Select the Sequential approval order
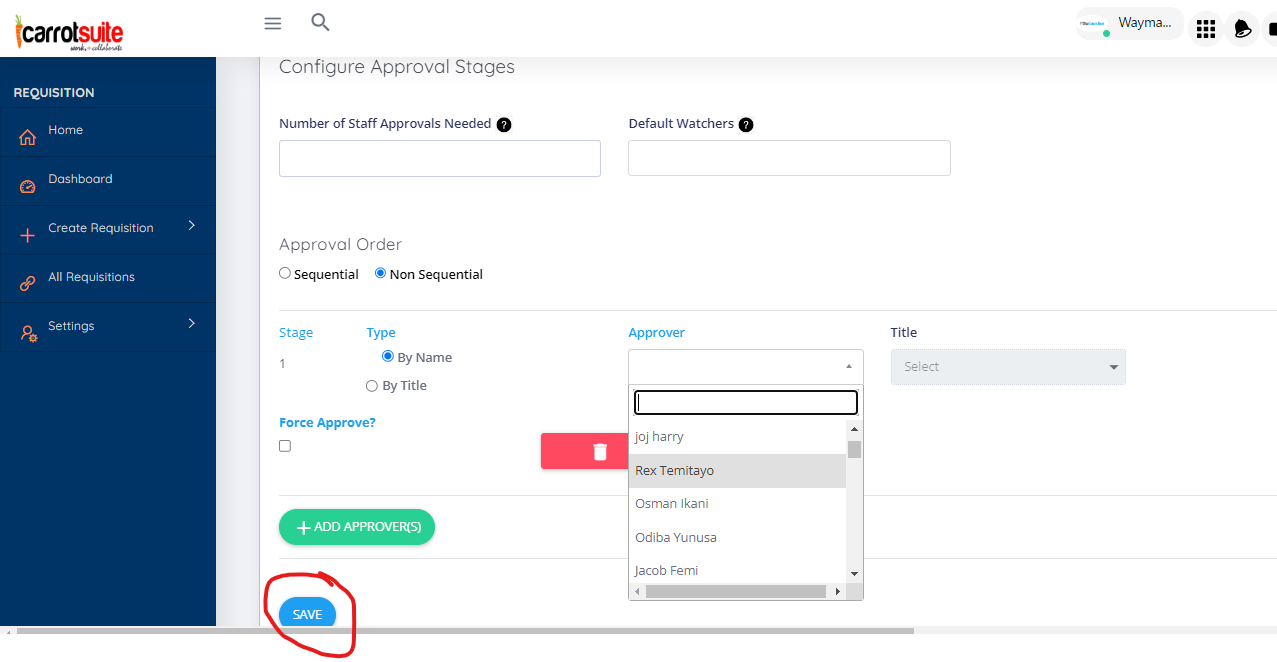This screenshot has width=1277, height=662. coord(285,274)
